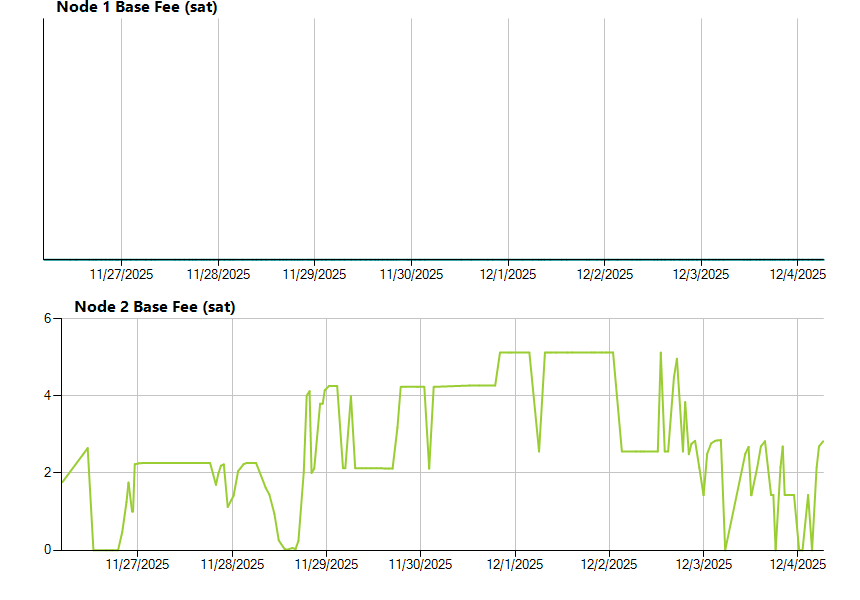Click 12/2/2025 label on Node 1 chart
This screenshot has width=860, height=600.
pyautogui.click(x=604, y=274)
